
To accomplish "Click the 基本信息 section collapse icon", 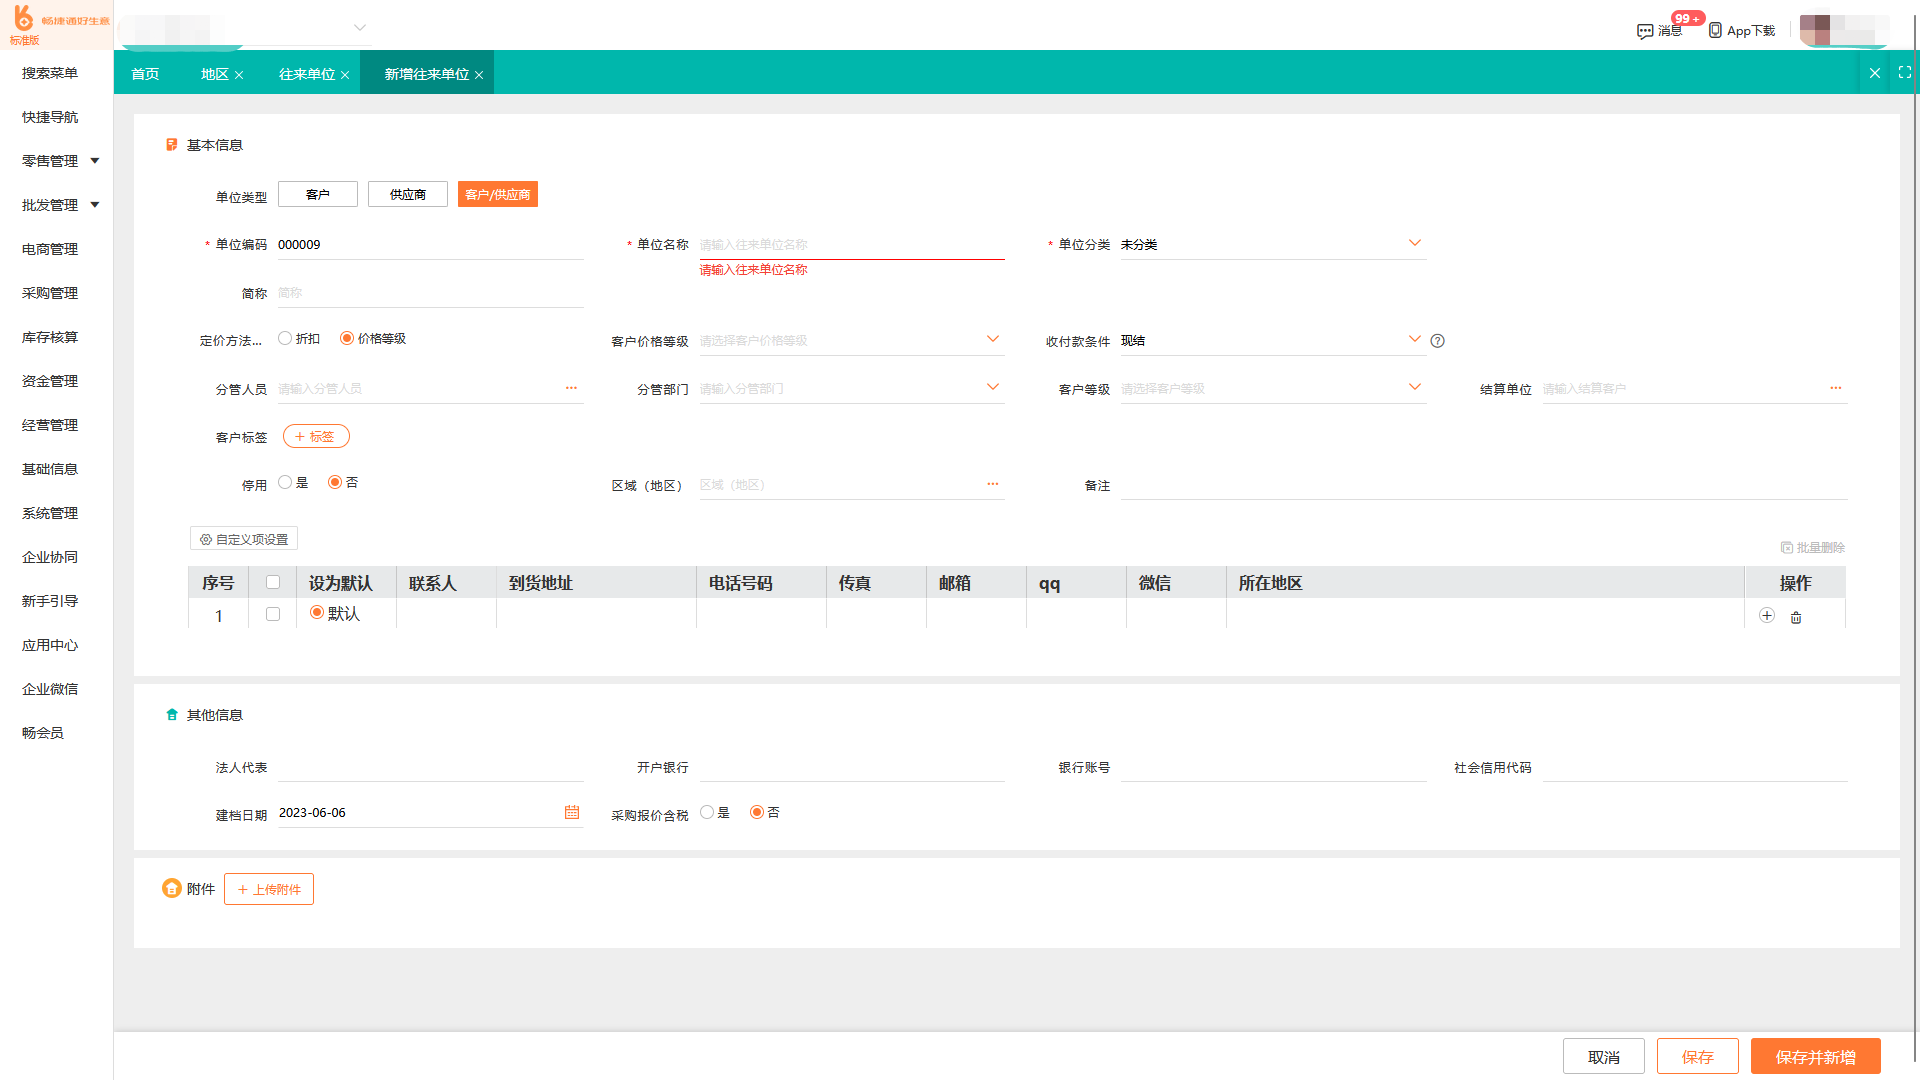I will 173,145.
